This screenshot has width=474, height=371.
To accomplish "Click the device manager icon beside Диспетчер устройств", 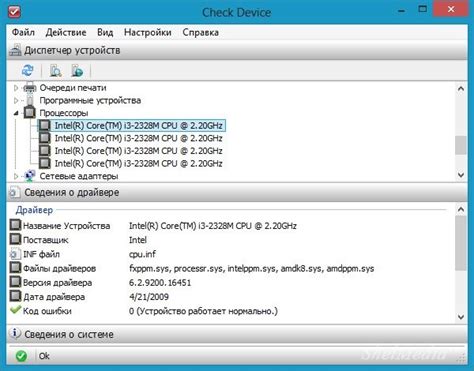I will (x=15, y=51).
